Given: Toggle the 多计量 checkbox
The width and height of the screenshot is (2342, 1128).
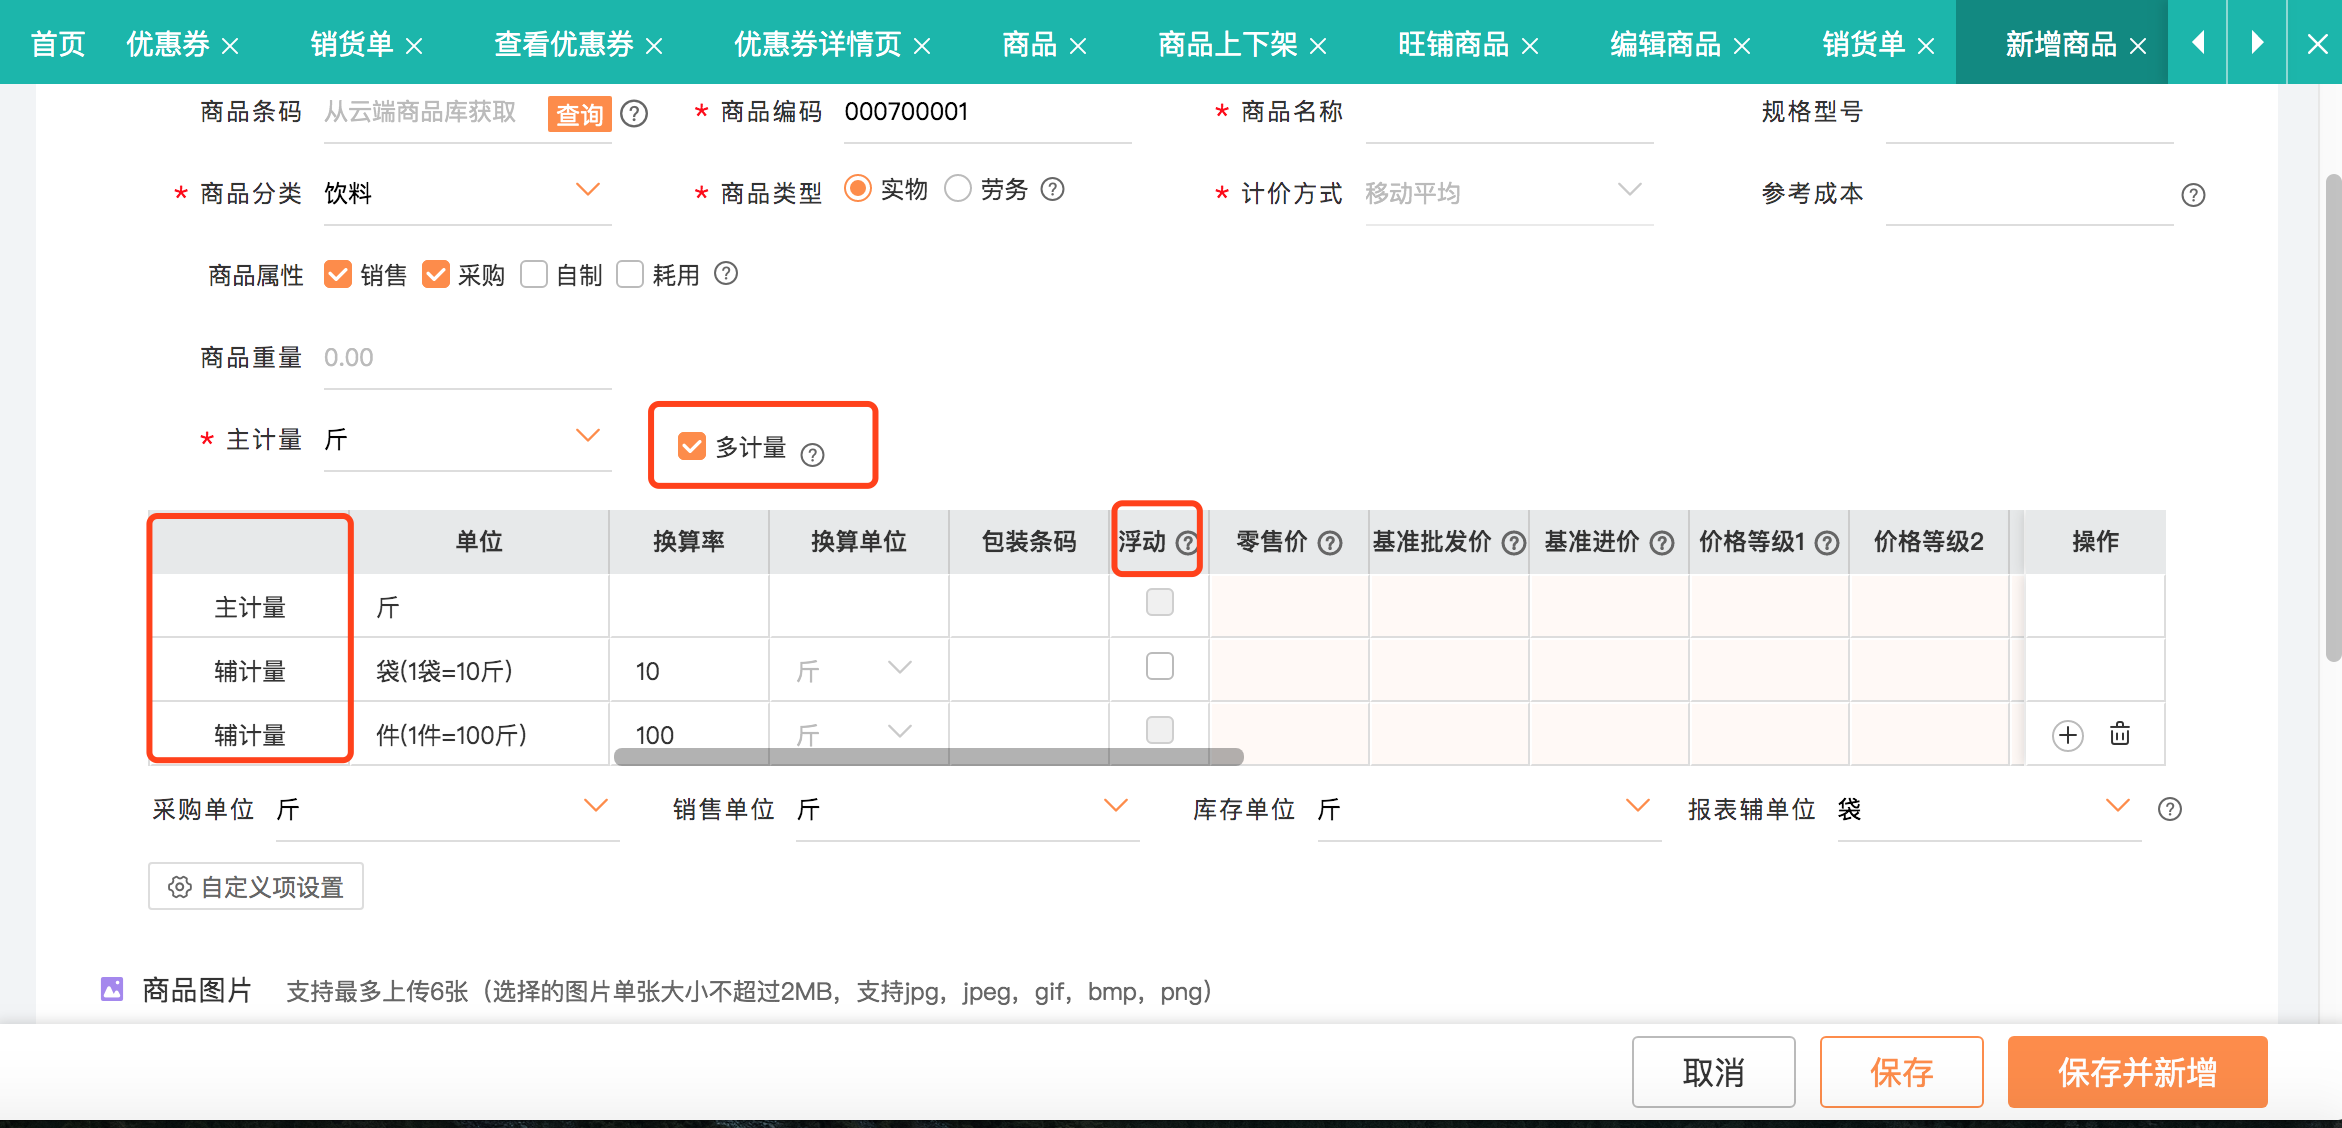Looking at the screenshot, I should pyautogui.click(x=690, y=448).
